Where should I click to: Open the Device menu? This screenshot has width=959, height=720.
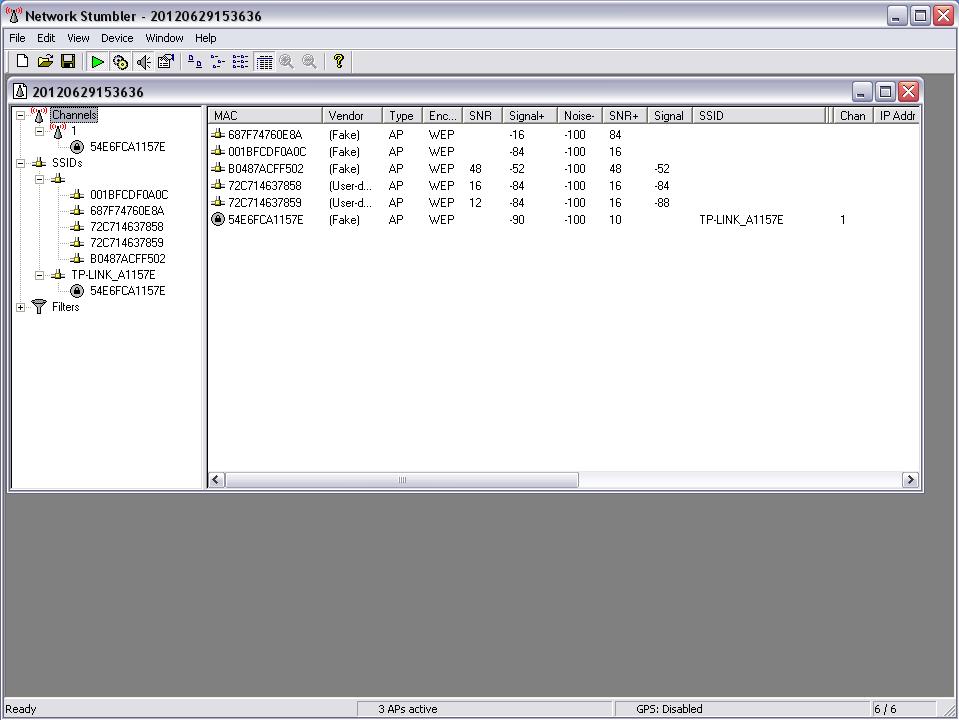pos(117,38)
